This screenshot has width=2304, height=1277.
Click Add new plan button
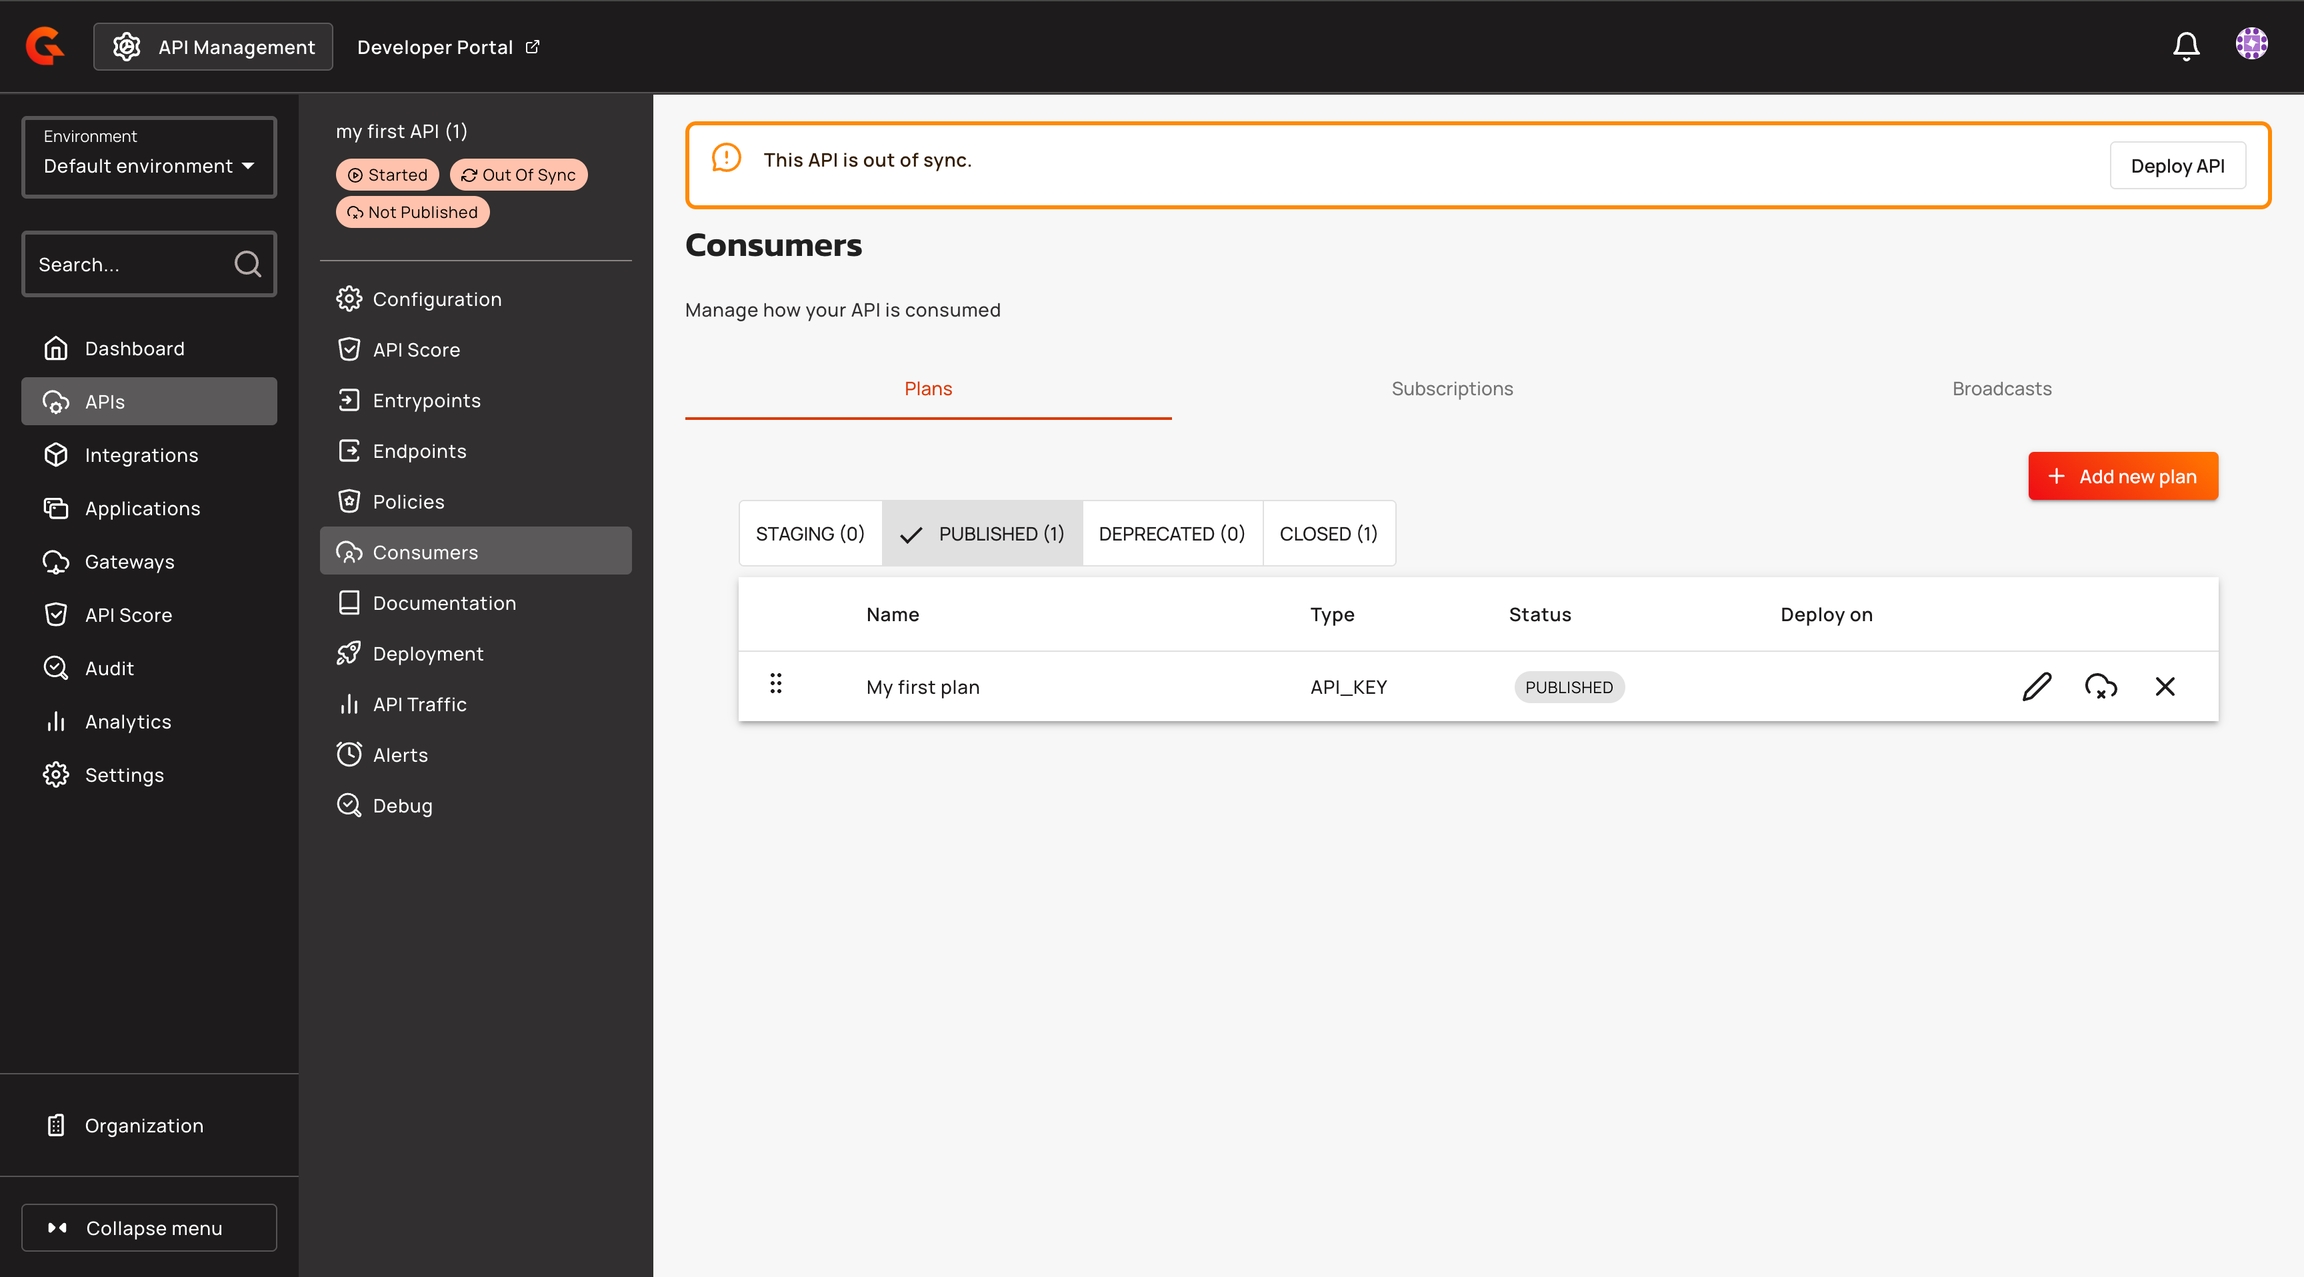2122,477
